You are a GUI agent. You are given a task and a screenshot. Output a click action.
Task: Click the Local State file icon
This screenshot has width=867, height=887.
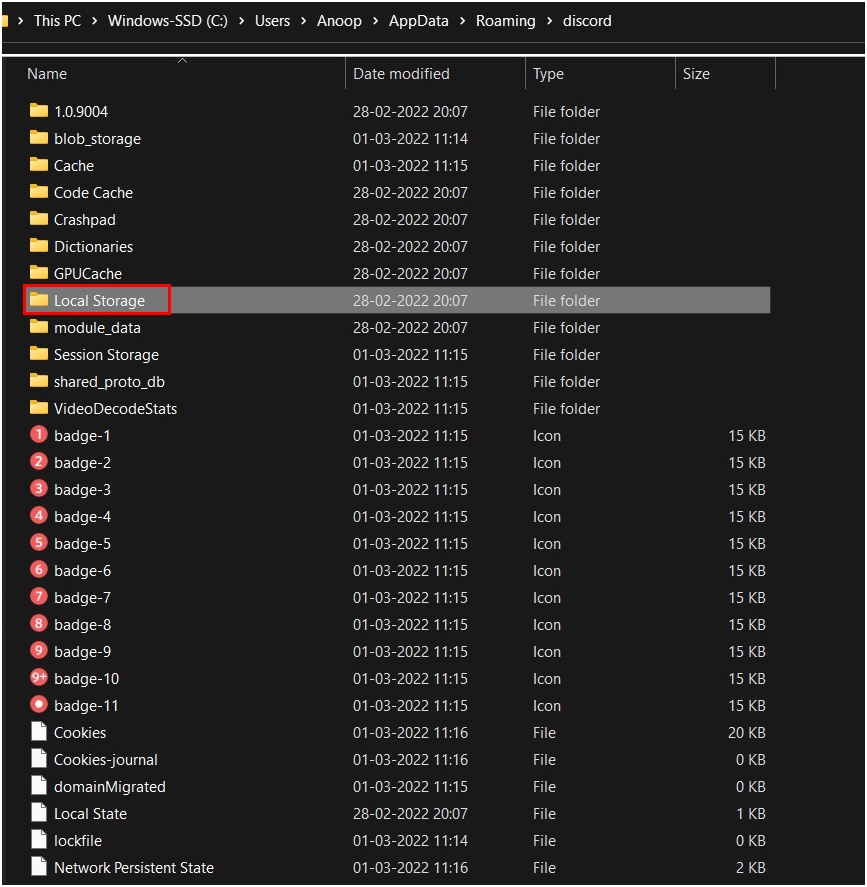pyautogui.click(x=38, y=813)
